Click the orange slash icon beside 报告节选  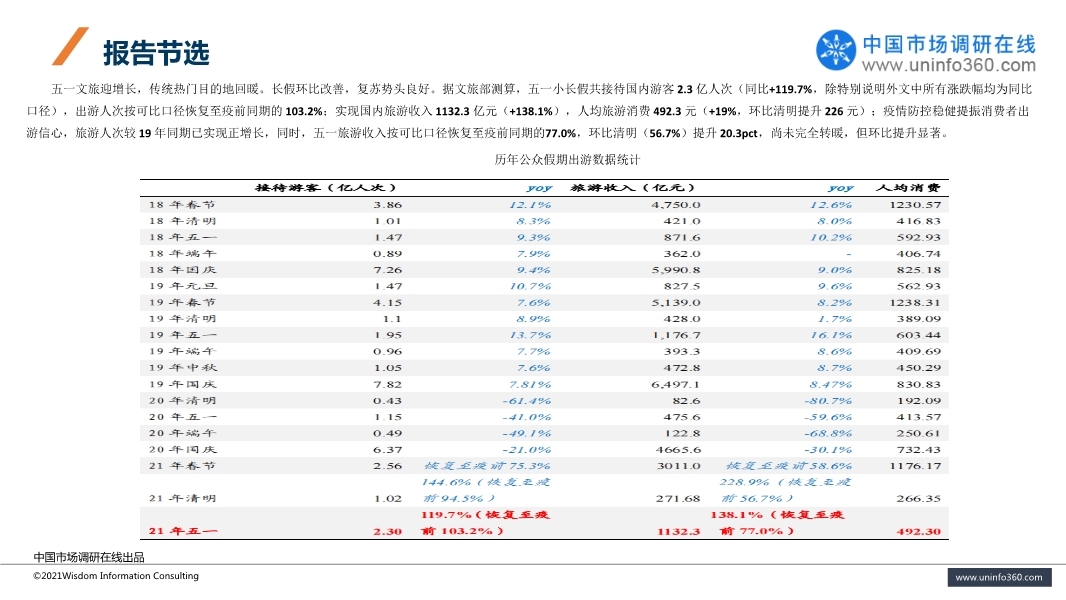click(71, 47)
